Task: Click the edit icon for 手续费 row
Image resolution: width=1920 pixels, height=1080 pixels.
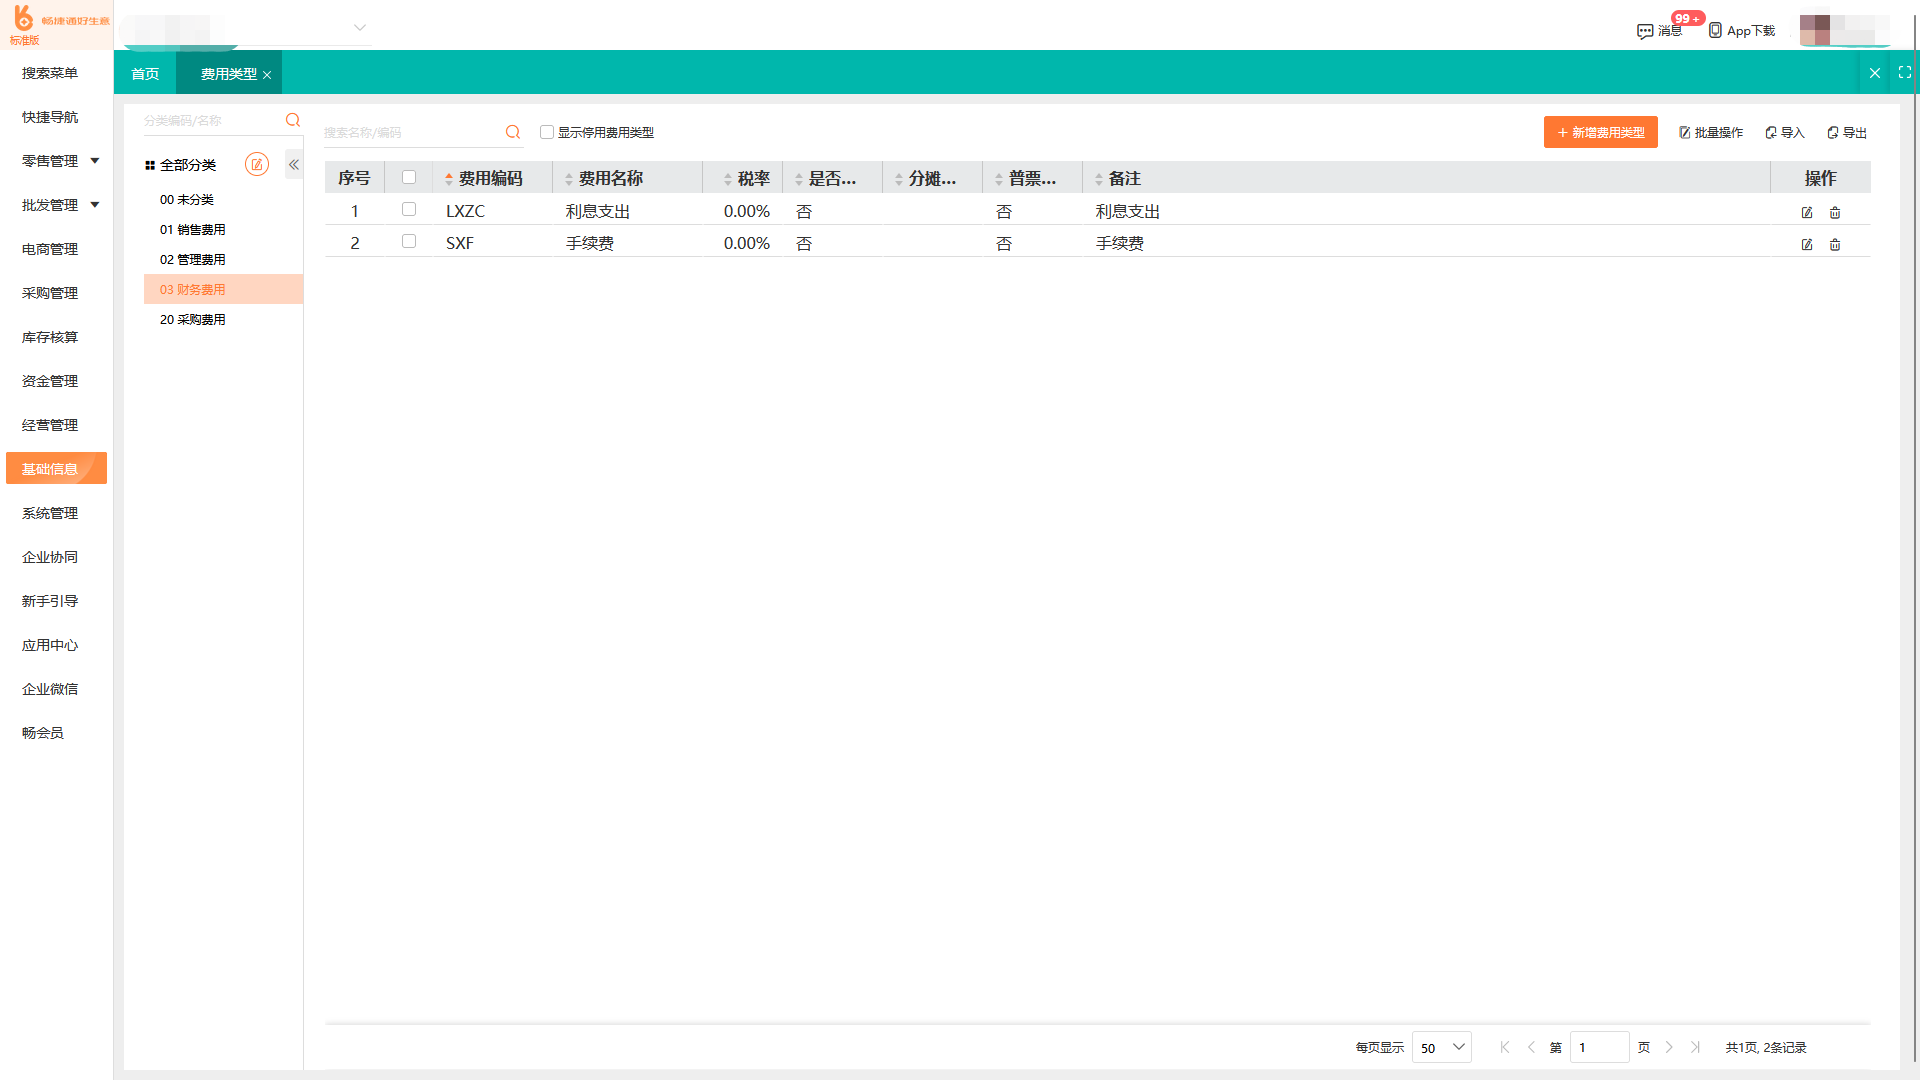Action: [x=1807, y=244]
